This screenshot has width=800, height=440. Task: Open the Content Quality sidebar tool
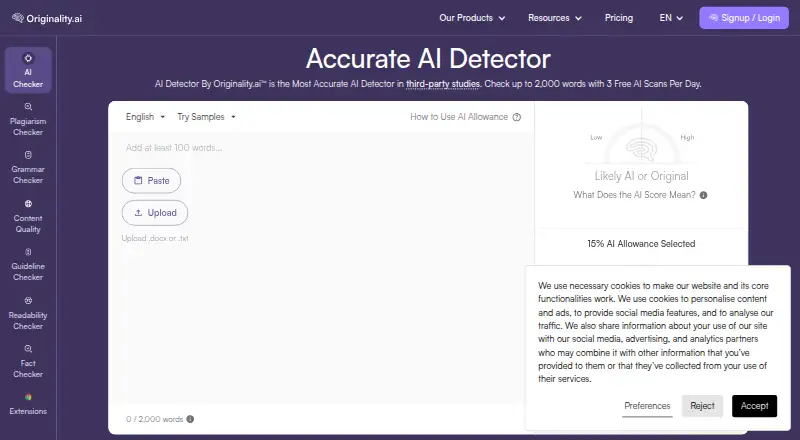(28, 216)
